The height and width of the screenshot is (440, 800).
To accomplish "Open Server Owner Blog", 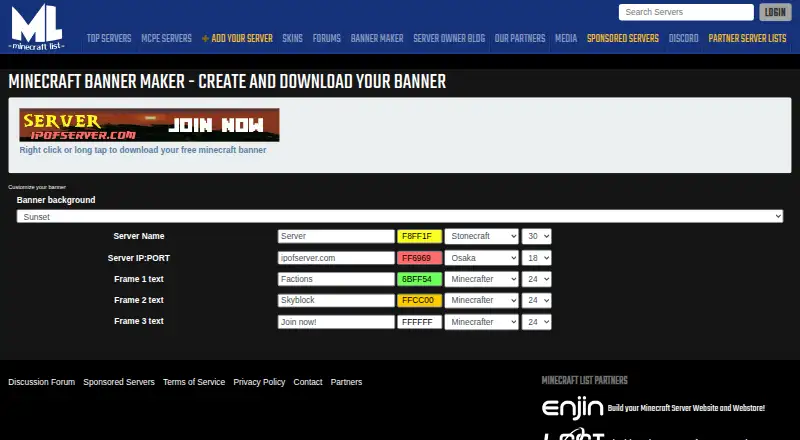I will [449, 38].
